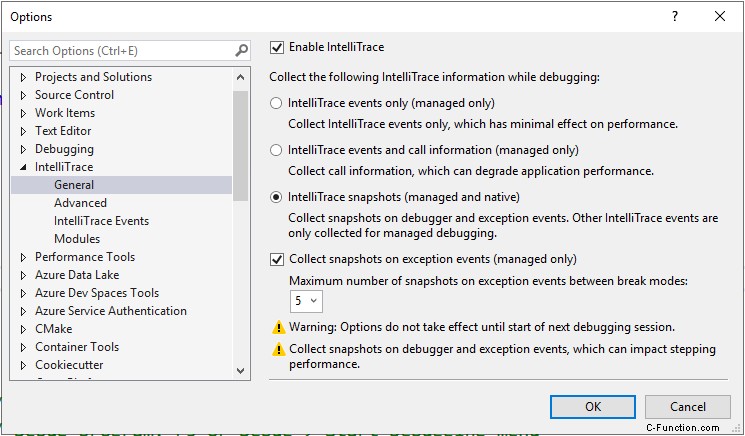Click the Search Options input field

tap(120, 50)
